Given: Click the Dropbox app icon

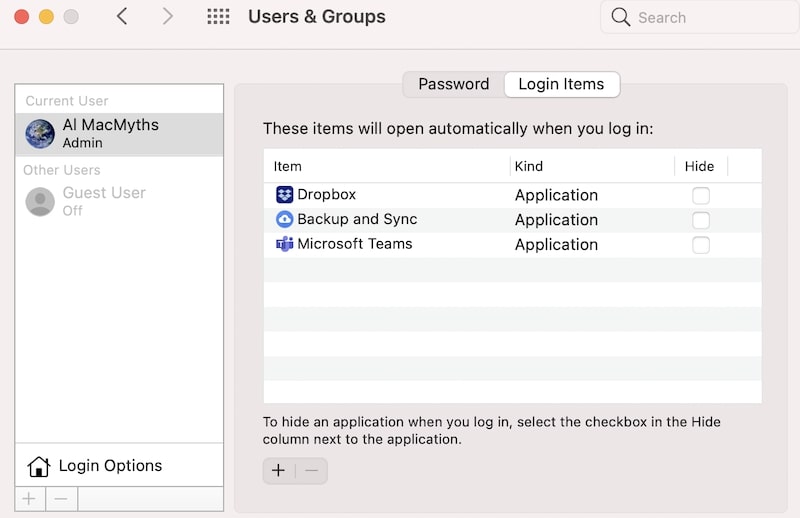Looking at the screenshot, I should (284, 194).
